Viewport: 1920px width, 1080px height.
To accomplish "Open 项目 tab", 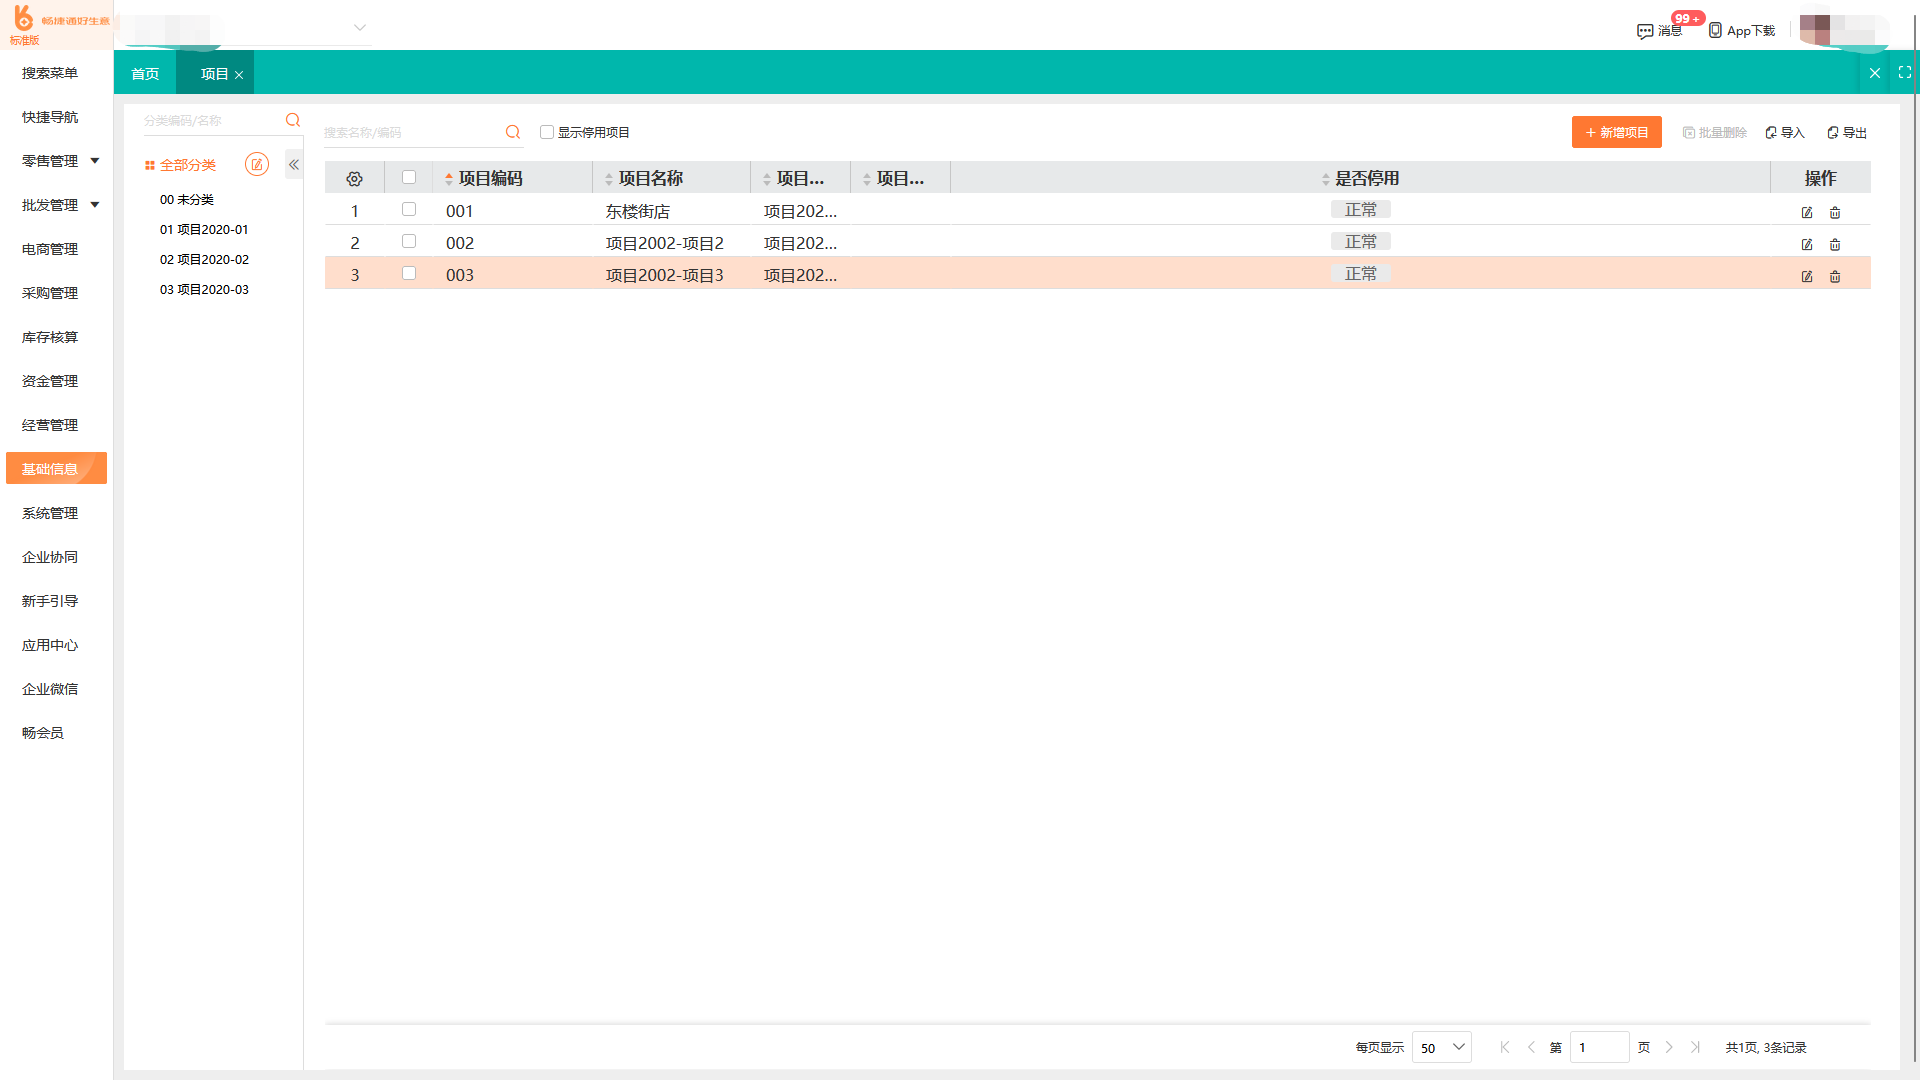I will pos(215,73).
